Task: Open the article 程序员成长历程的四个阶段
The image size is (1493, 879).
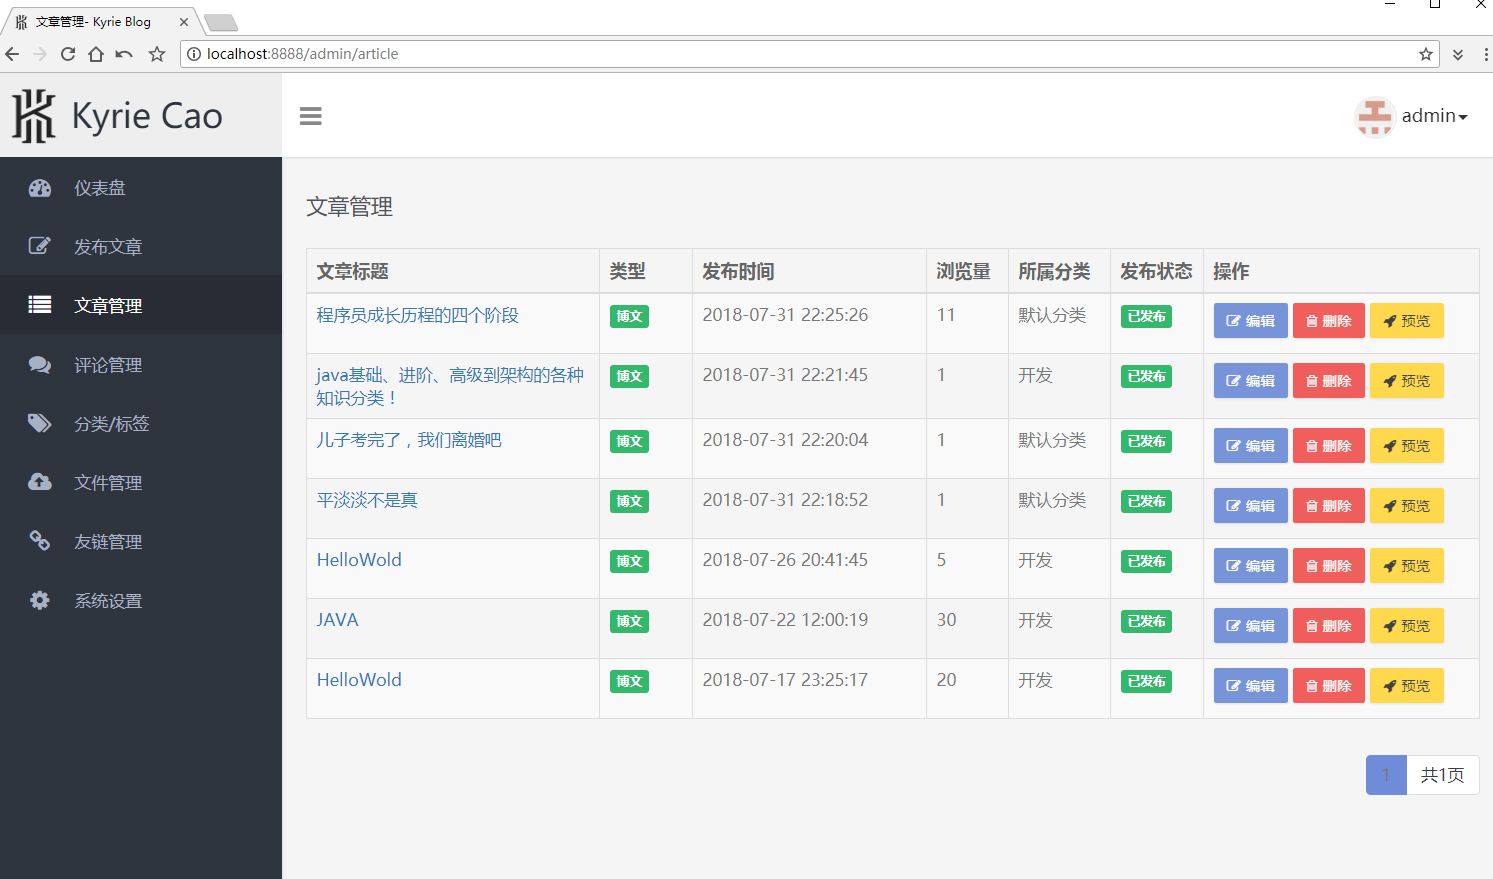Action: coord(418,314)
